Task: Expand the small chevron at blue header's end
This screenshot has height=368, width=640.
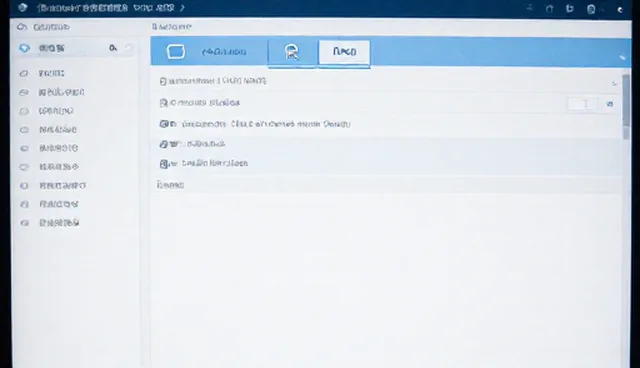Action: pyautogui.click(x=622, y=58)
